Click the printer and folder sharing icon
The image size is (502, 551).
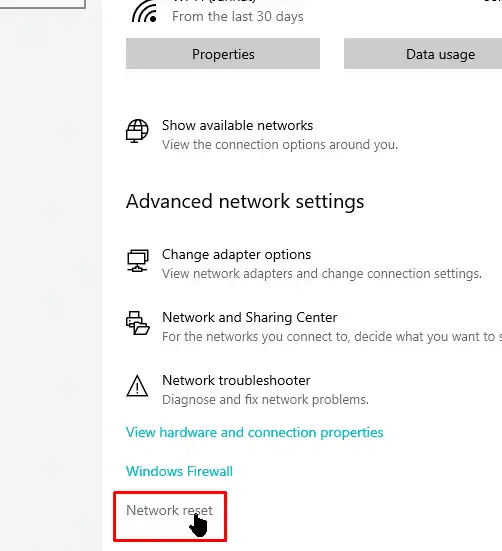pos(138,323)
